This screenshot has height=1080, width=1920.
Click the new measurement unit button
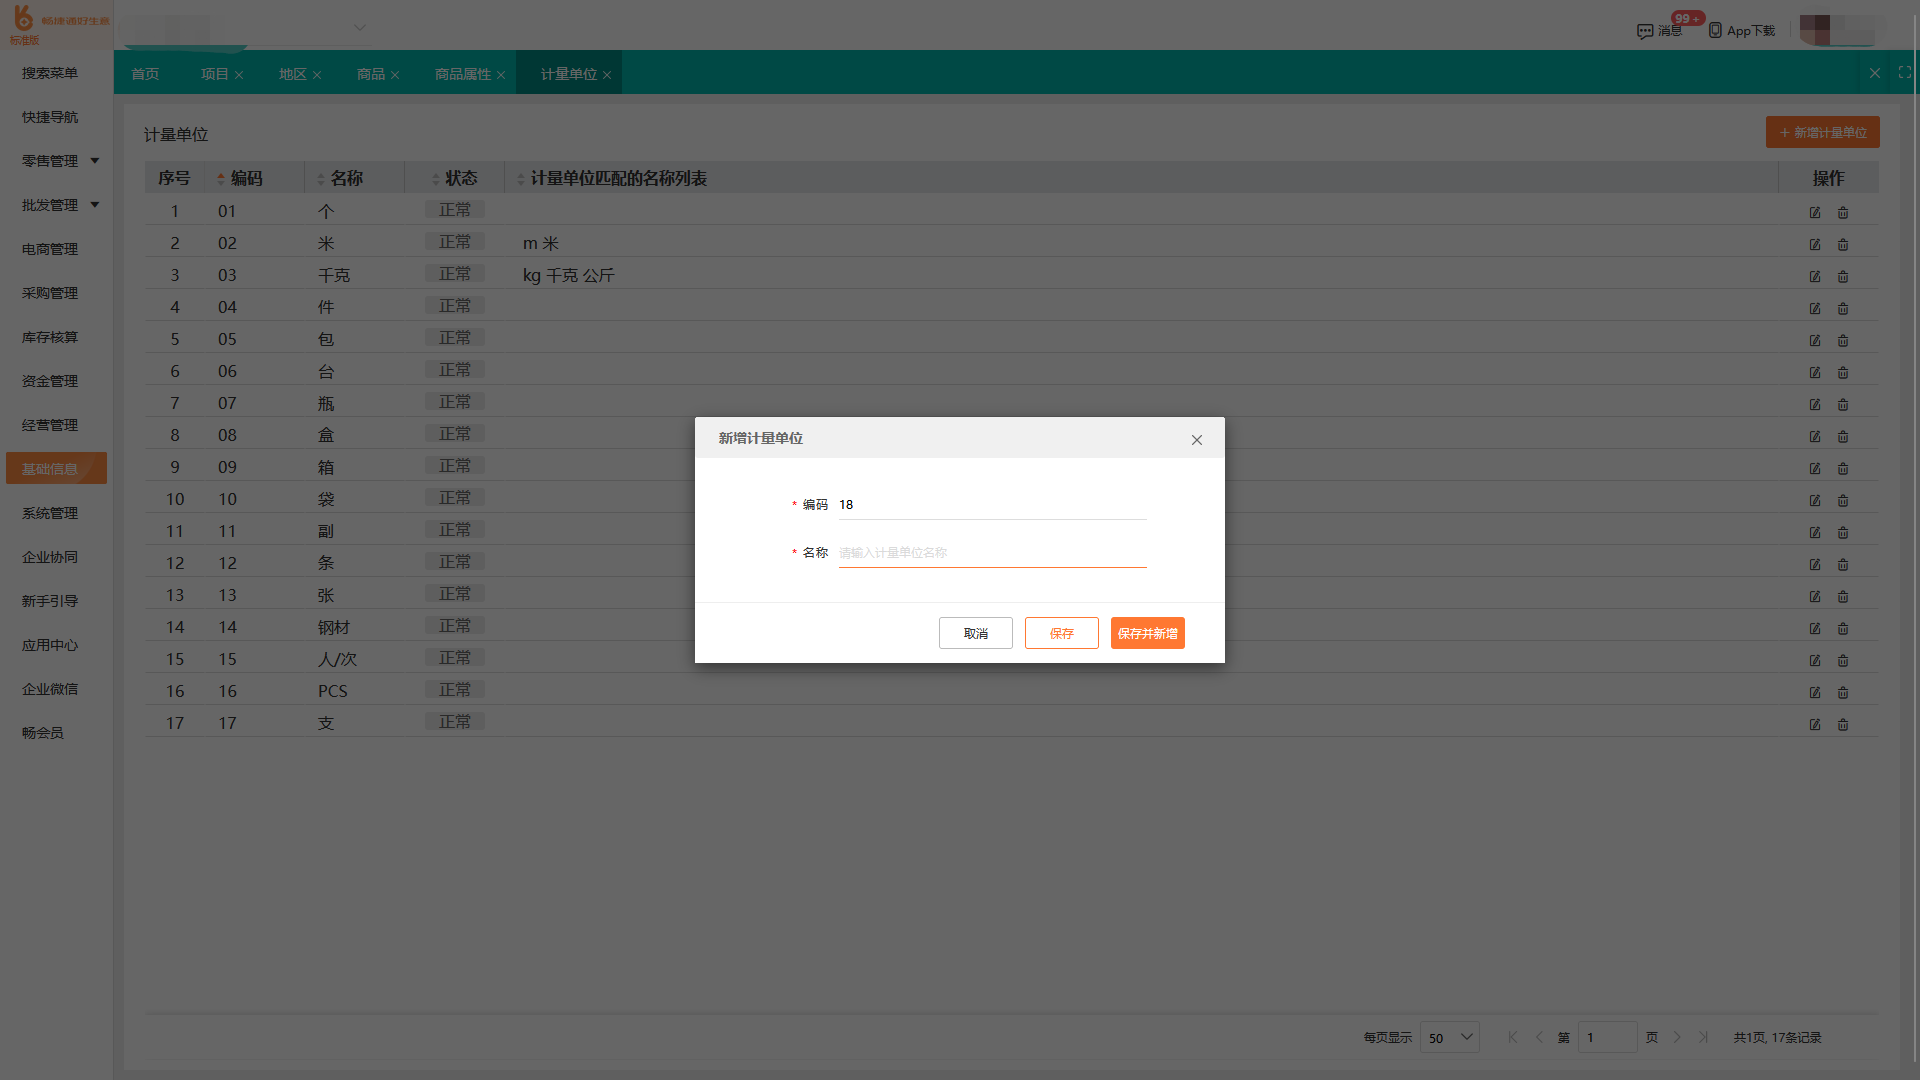(1822, 132)
